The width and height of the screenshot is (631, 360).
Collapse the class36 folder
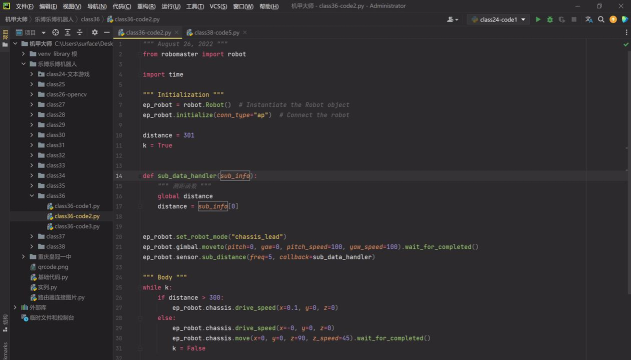32,196
